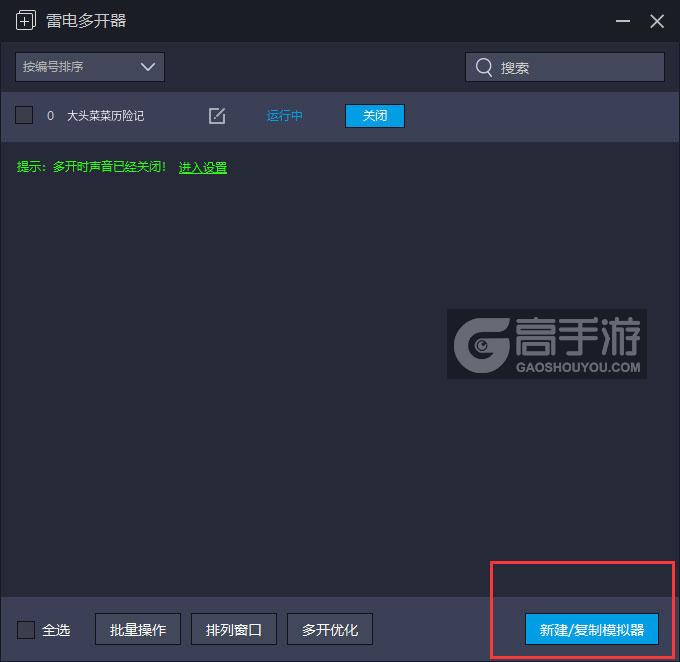Image resolution: width=680 pixels, height=662 pixels.
Task: Follow the 进入设置 link
Action: 203,167
